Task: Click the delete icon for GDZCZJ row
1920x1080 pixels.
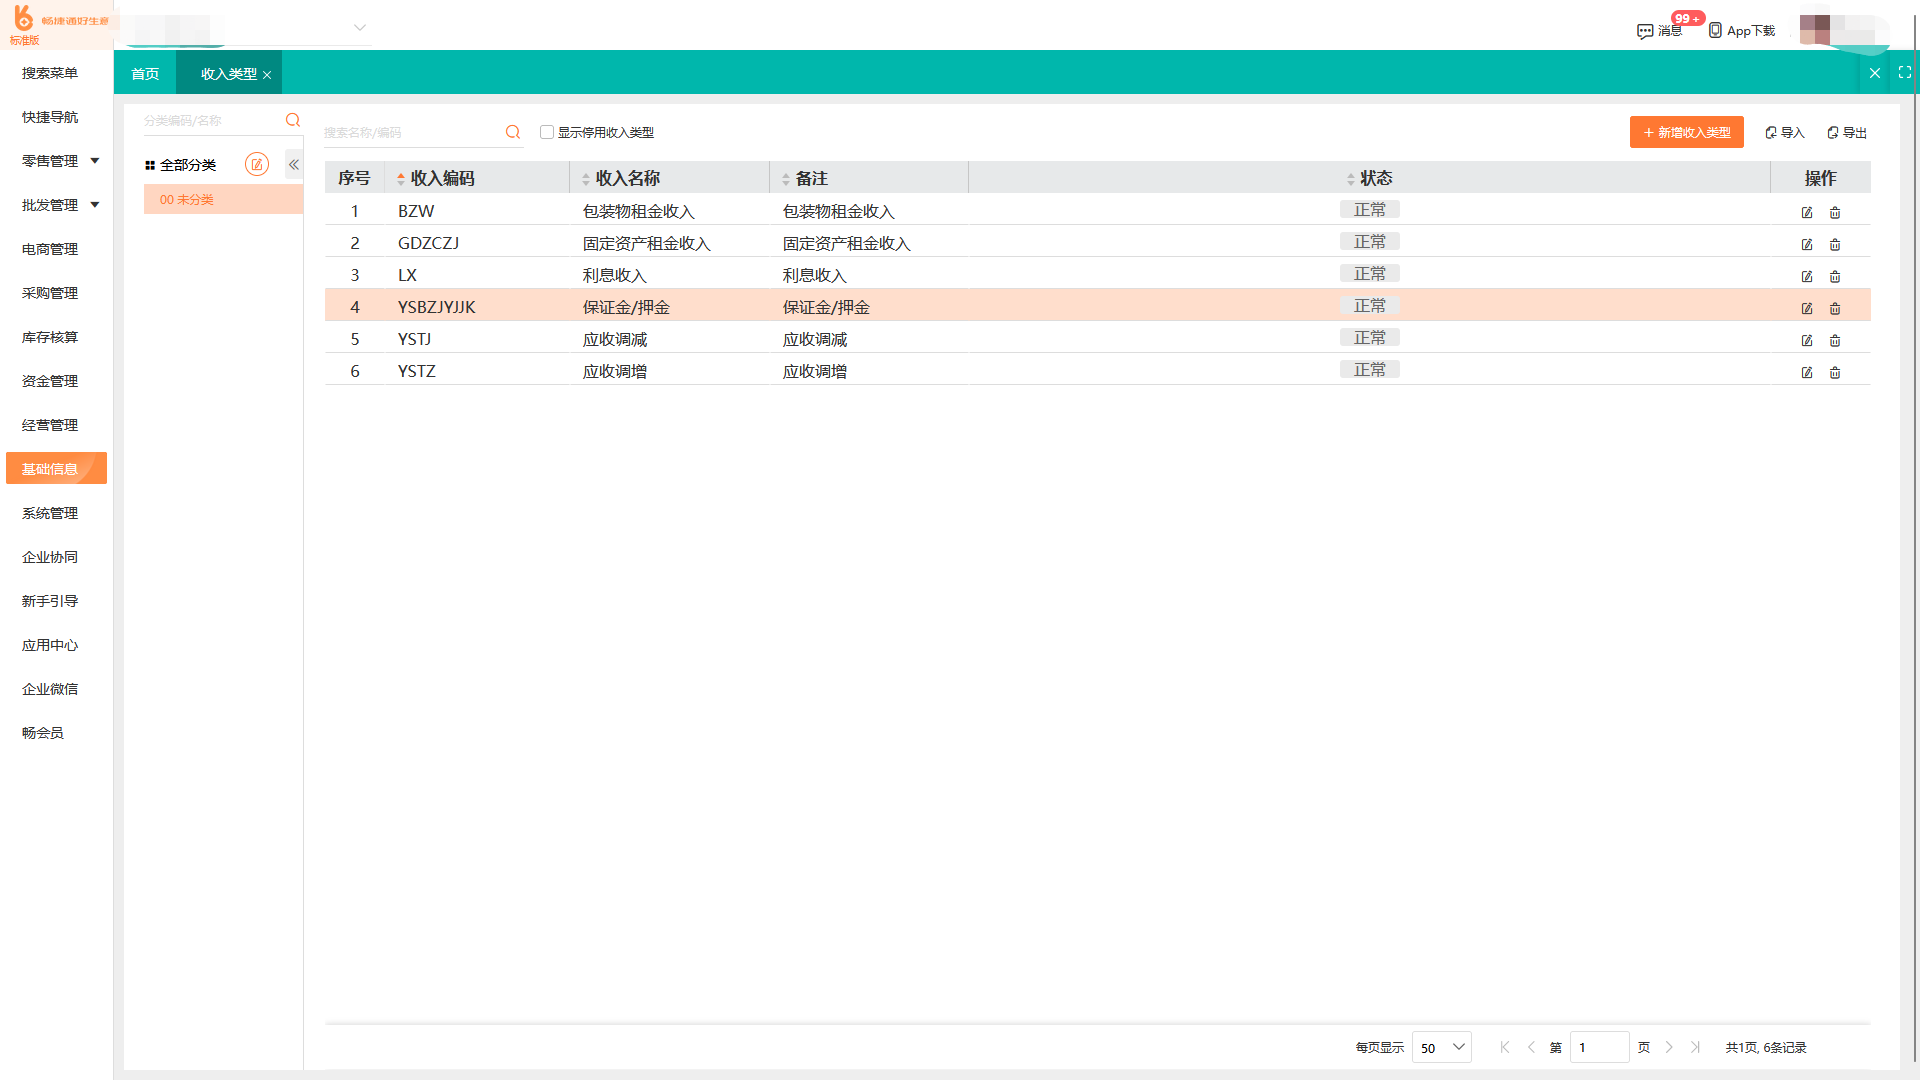Action: pyautogui.click(x=1836, y=241)
